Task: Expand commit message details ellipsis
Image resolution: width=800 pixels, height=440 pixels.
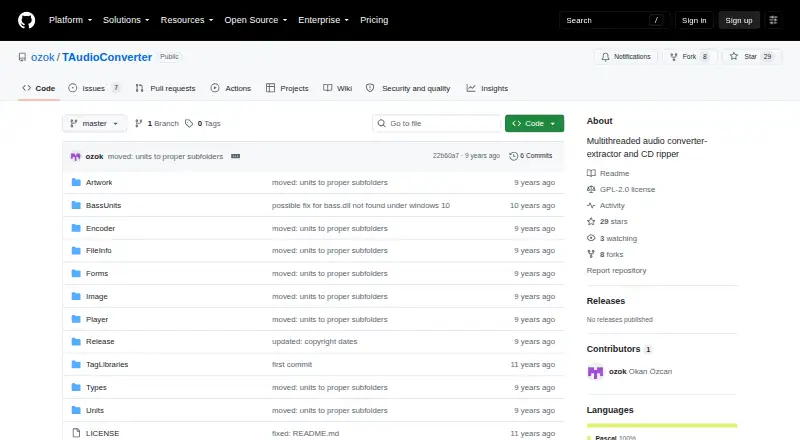Action: (x=235, y=156)
